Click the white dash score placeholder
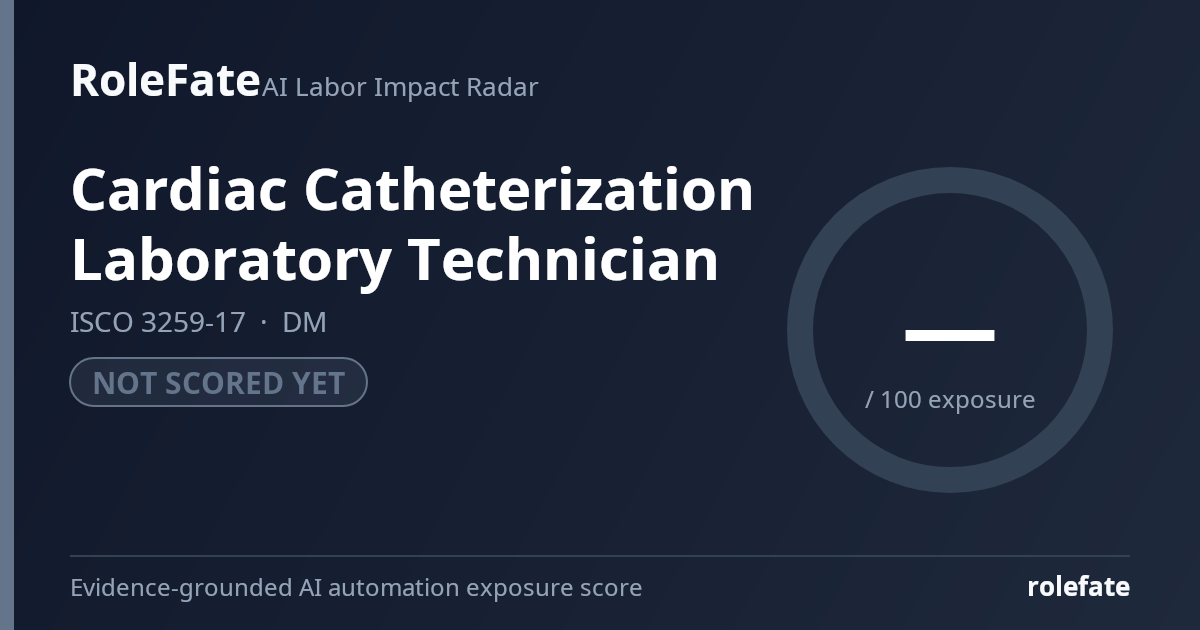The height and width of the screenshot is (630, 1200). coord(950,335)
